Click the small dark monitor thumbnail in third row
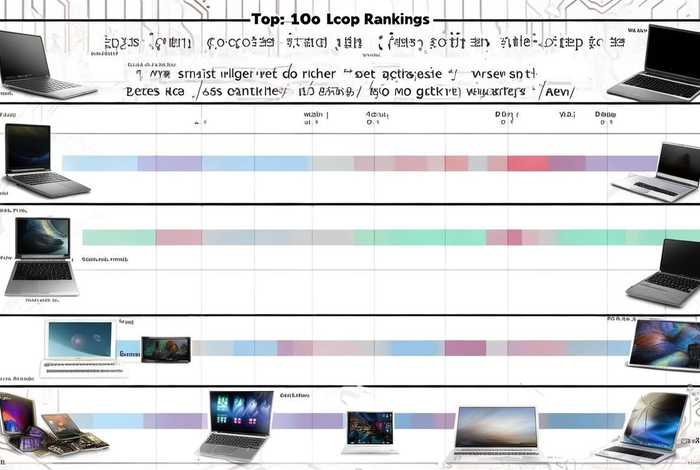This screenshot has width=700, height=470. coord(165,349)
